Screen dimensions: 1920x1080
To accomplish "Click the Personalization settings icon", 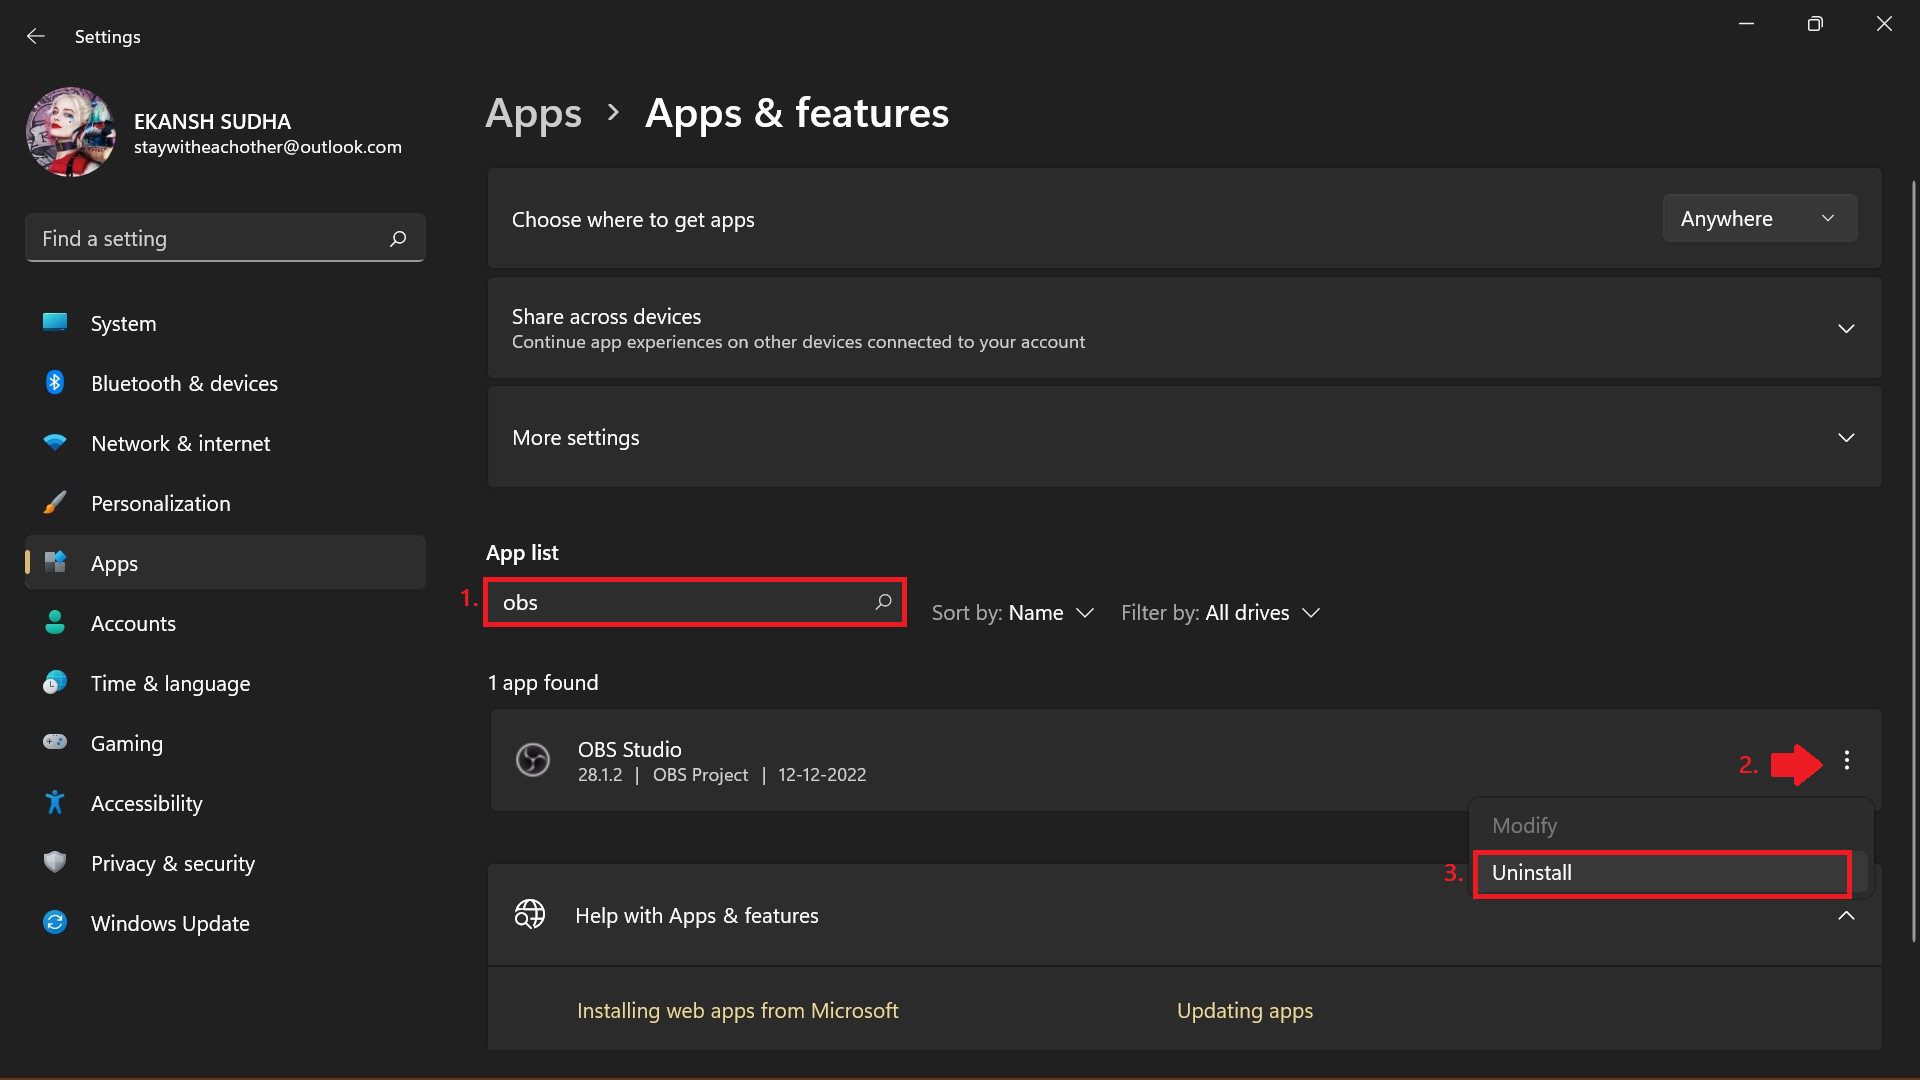I will (x=53, y=502).
